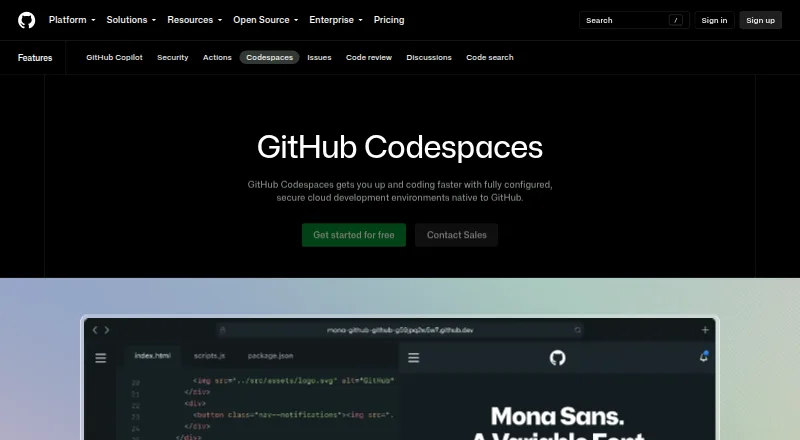Viewport: 800px width, 440px height.
Task: Expand the Platform dropdown menu
Action: pyautogui.click(x=72, y=20)
